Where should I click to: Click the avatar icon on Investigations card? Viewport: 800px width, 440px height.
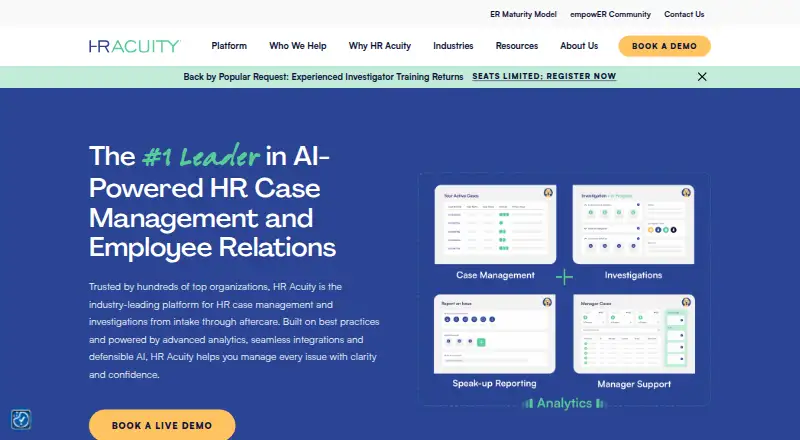686,193
